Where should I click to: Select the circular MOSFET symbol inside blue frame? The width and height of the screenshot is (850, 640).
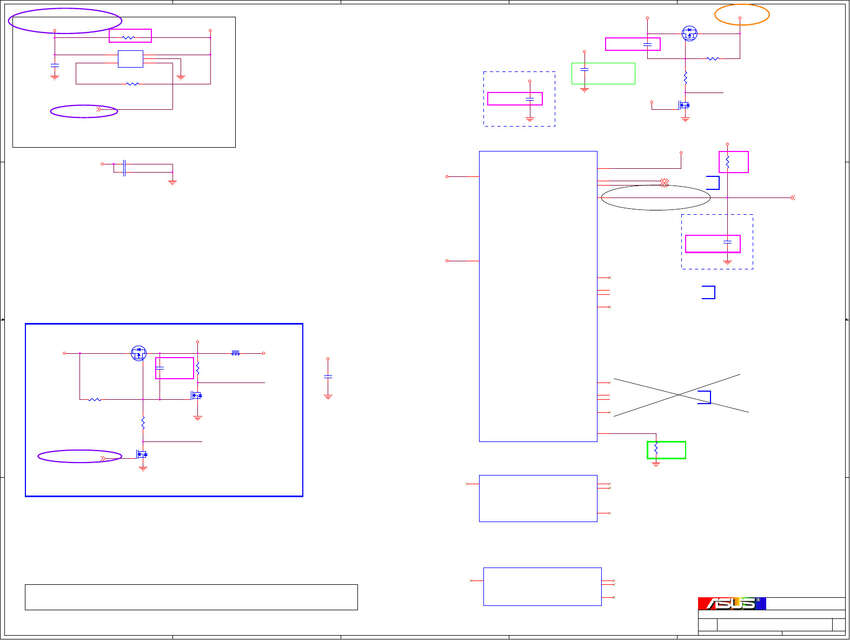[139, 353]
